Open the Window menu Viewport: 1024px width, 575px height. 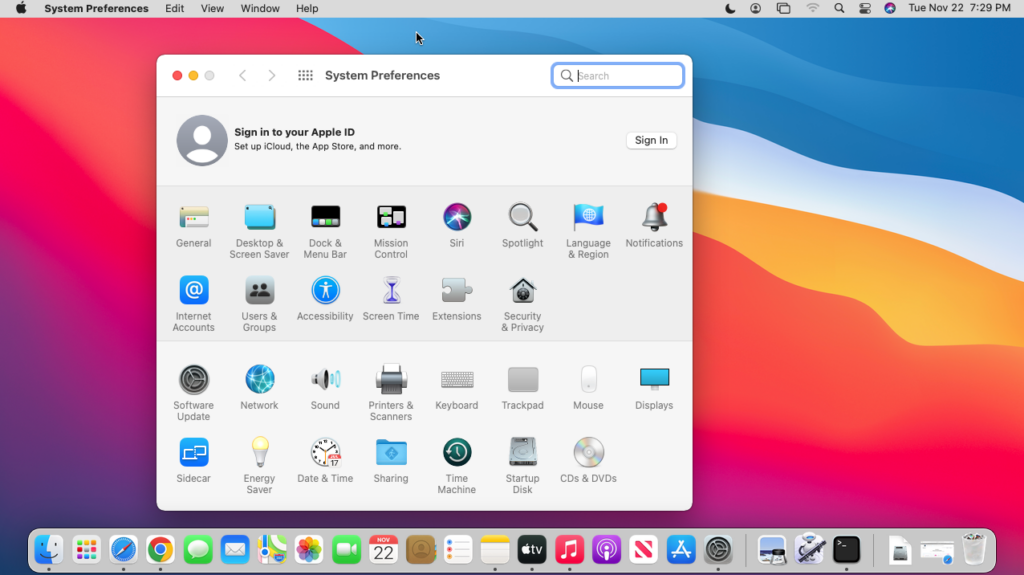tap(260, 8)
